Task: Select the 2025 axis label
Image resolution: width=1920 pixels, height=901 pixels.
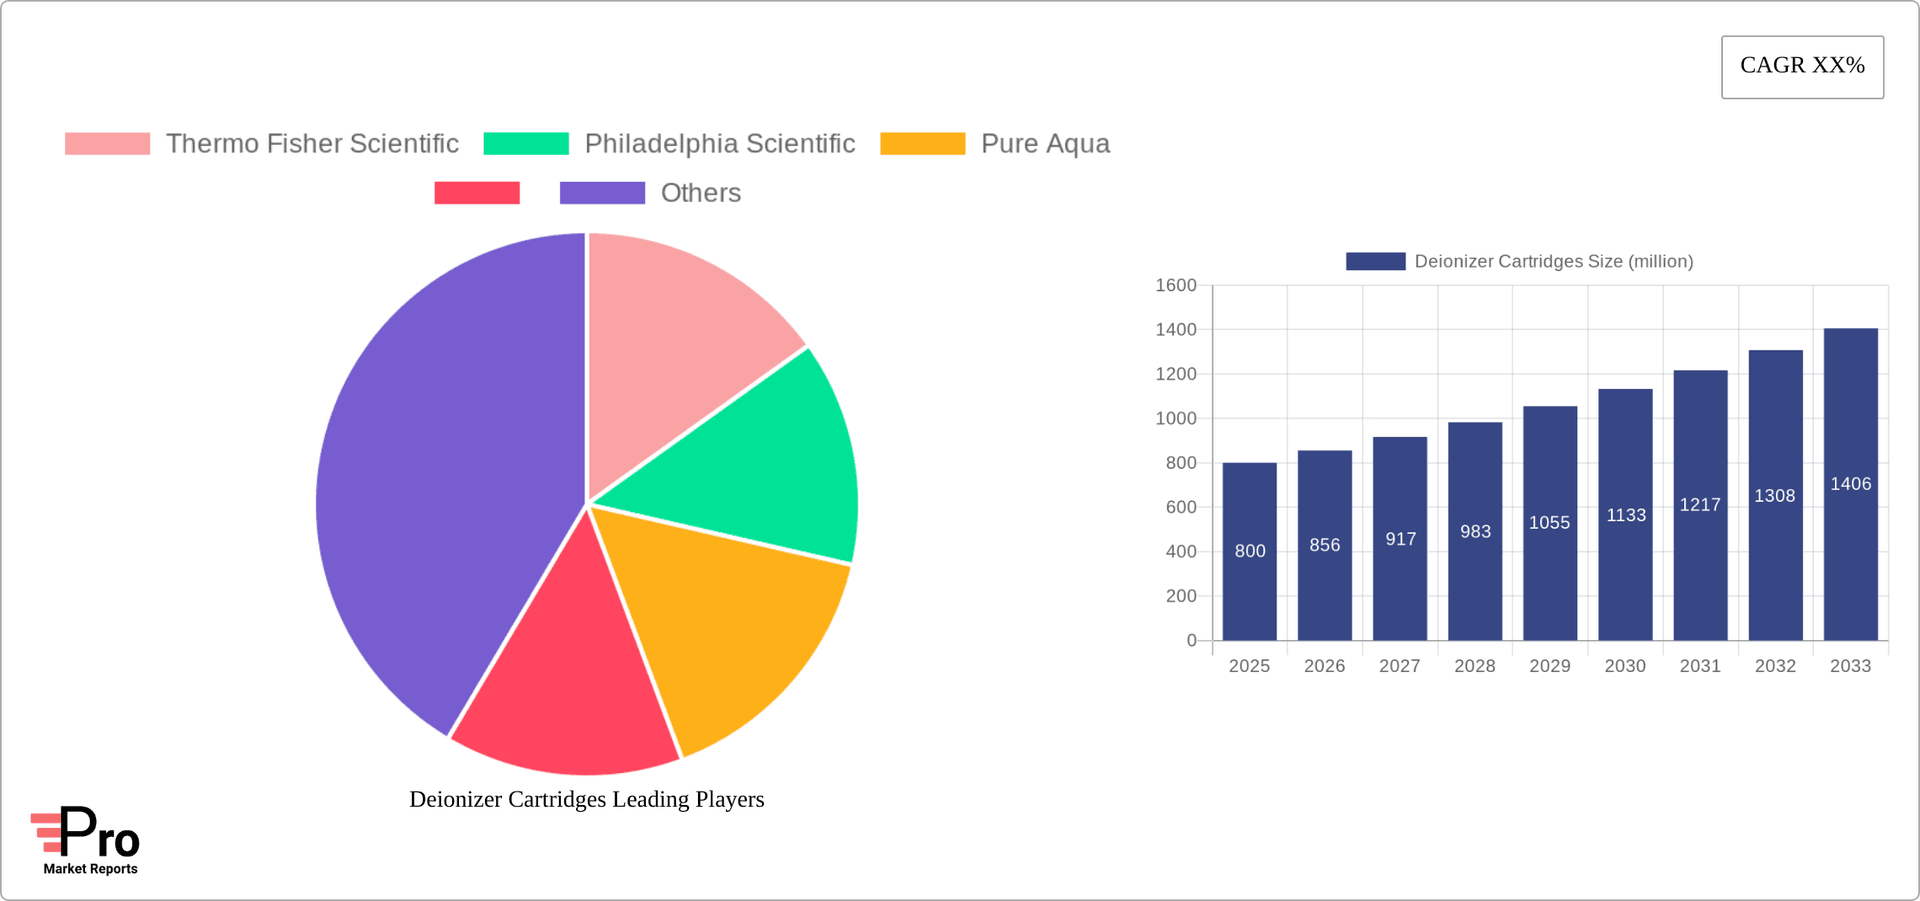Action: coord(1249,665)
